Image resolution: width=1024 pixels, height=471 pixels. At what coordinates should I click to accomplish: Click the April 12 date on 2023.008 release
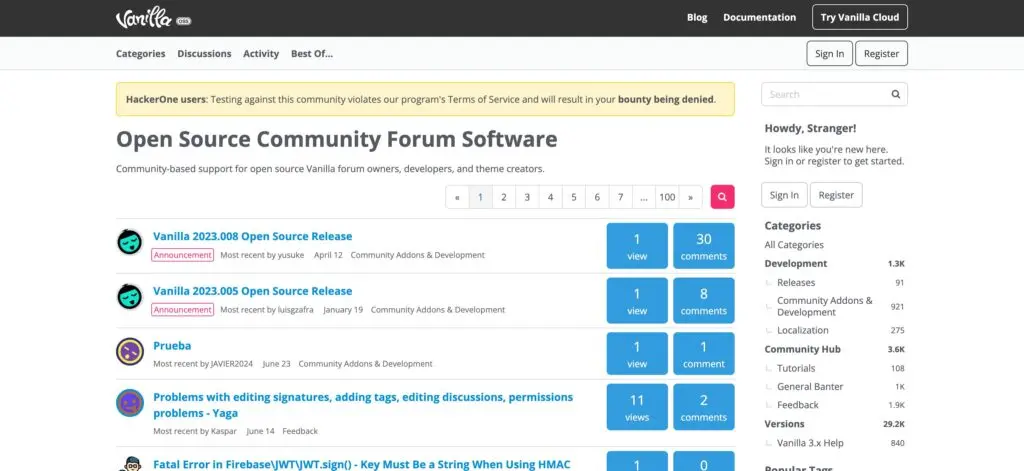[328, 255]
